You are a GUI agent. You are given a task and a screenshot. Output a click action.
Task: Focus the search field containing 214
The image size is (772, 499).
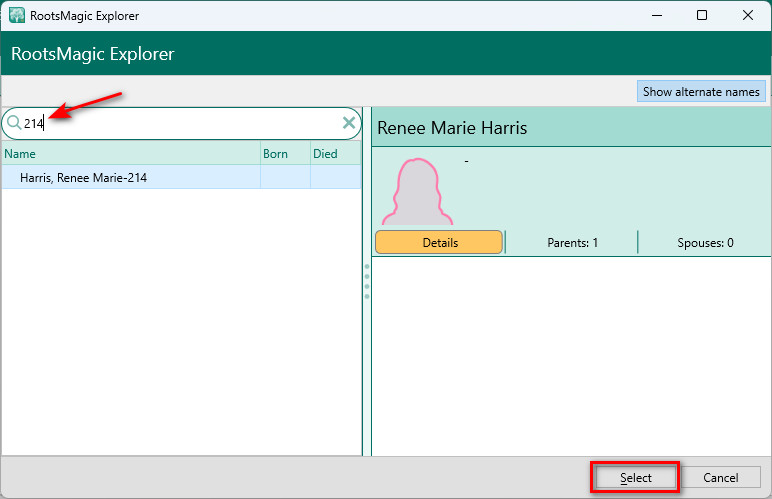[x=180, y=123]
